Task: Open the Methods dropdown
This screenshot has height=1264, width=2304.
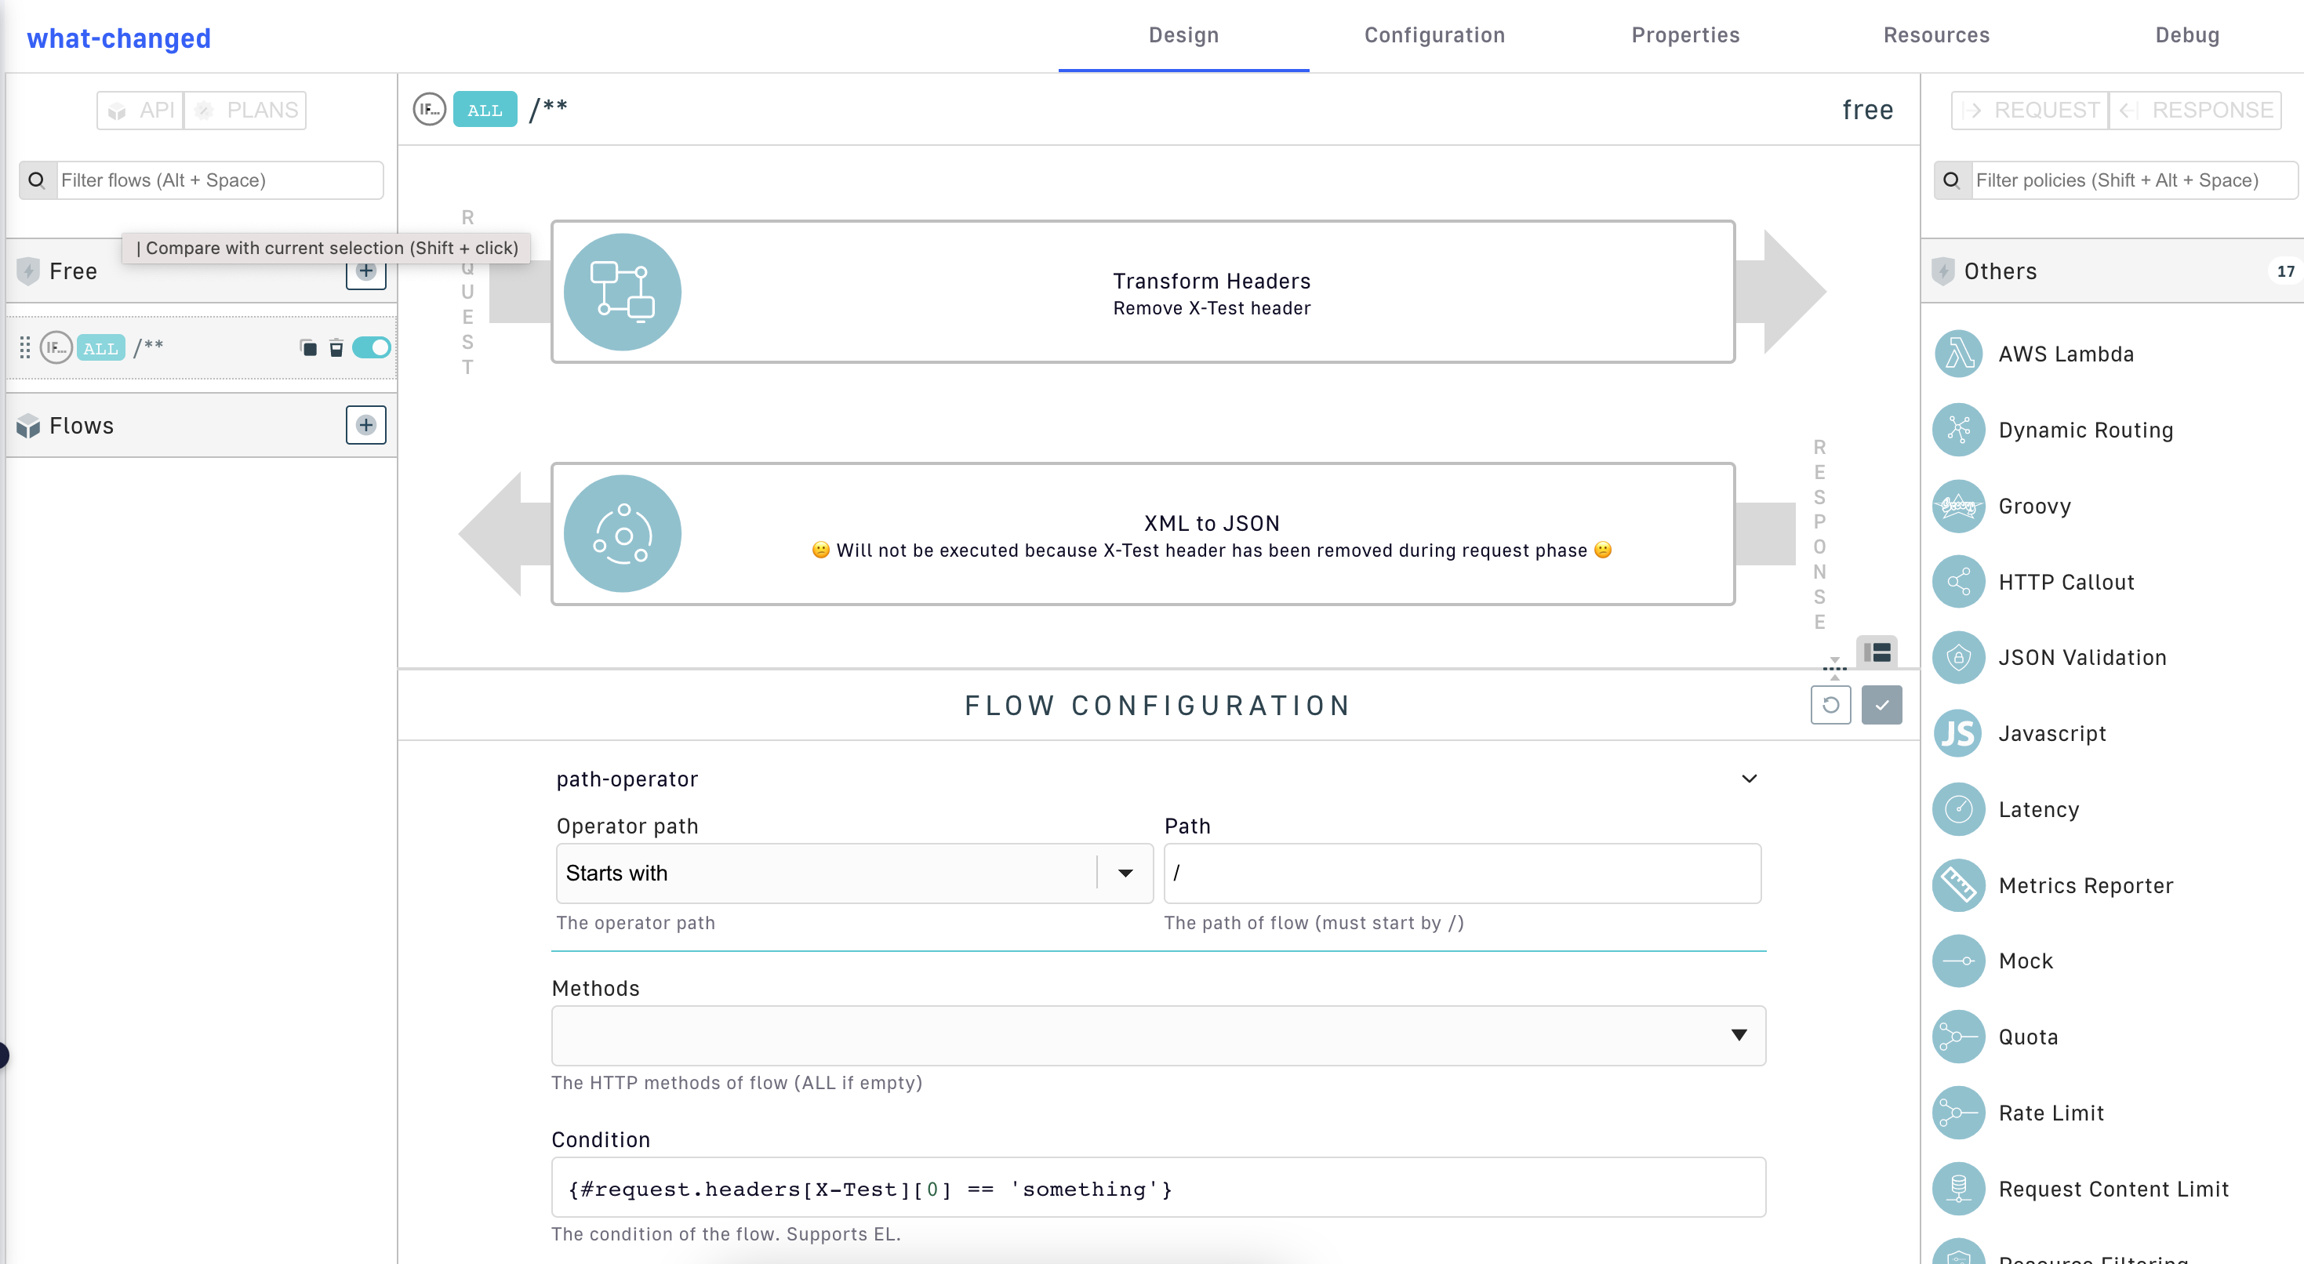Action: pyautogui.click(x=1158, y=1036)
